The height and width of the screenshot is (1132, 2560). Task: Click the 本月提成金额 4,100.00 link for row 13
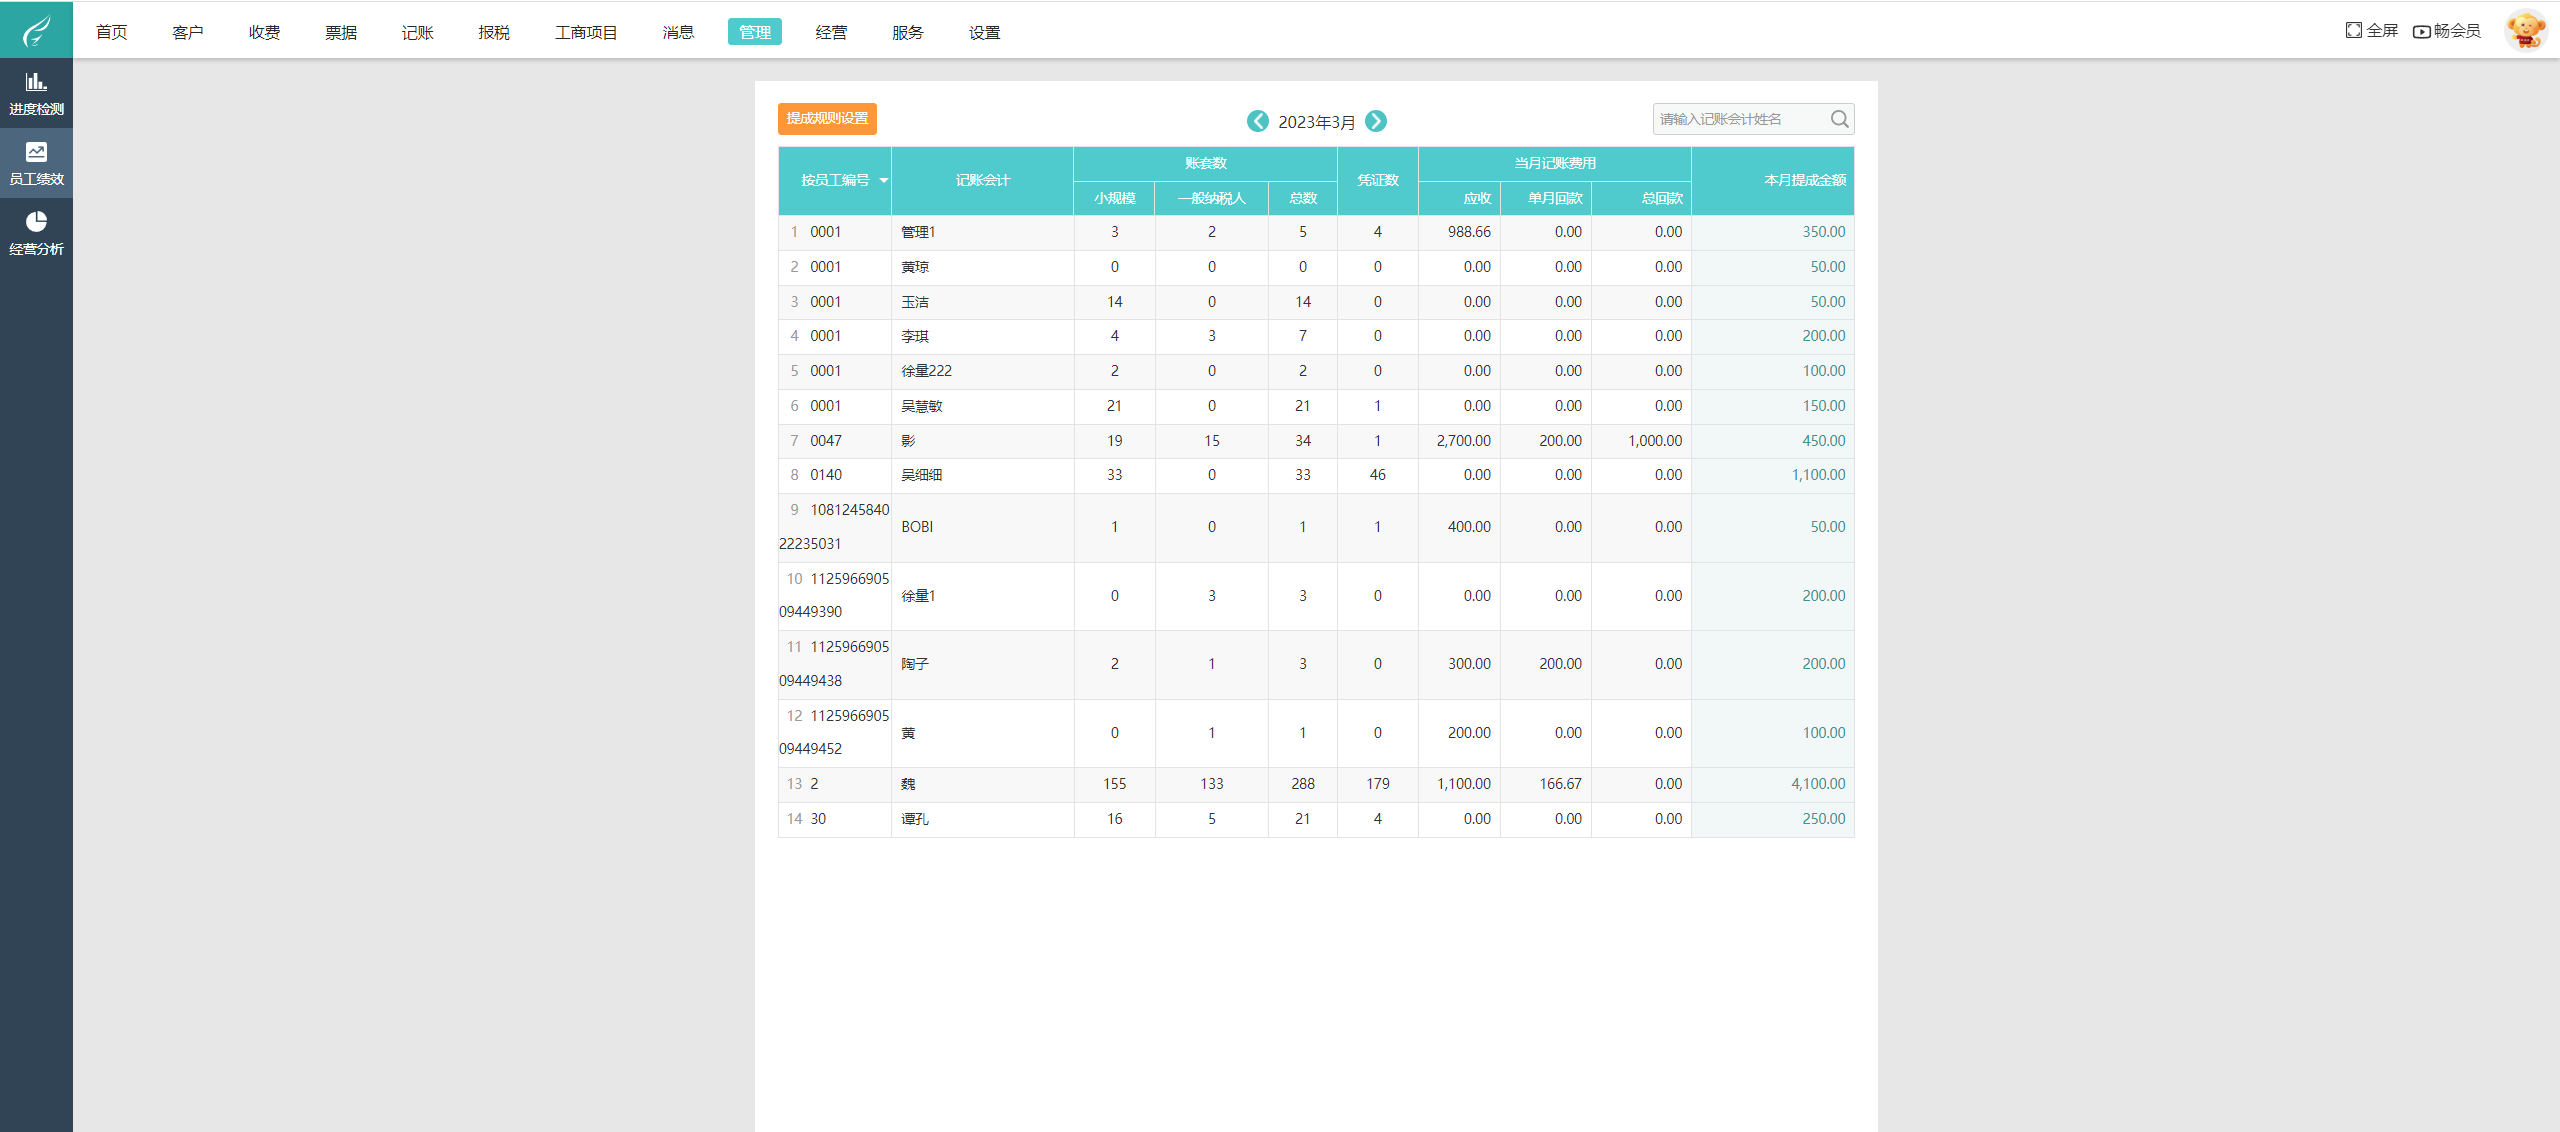click(x=1817, y=784)
